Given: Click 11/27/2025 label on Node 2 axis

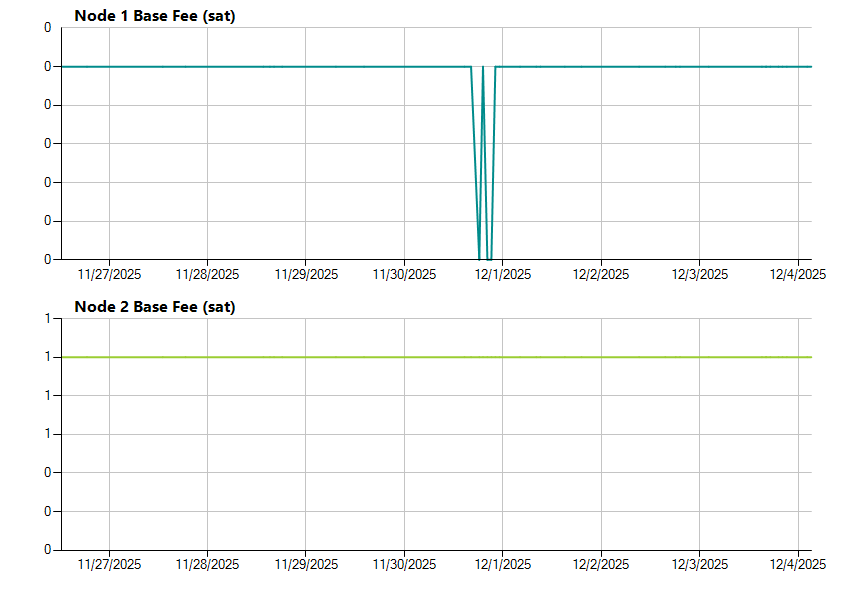Looking at the screenshot, I should (109, 565).
